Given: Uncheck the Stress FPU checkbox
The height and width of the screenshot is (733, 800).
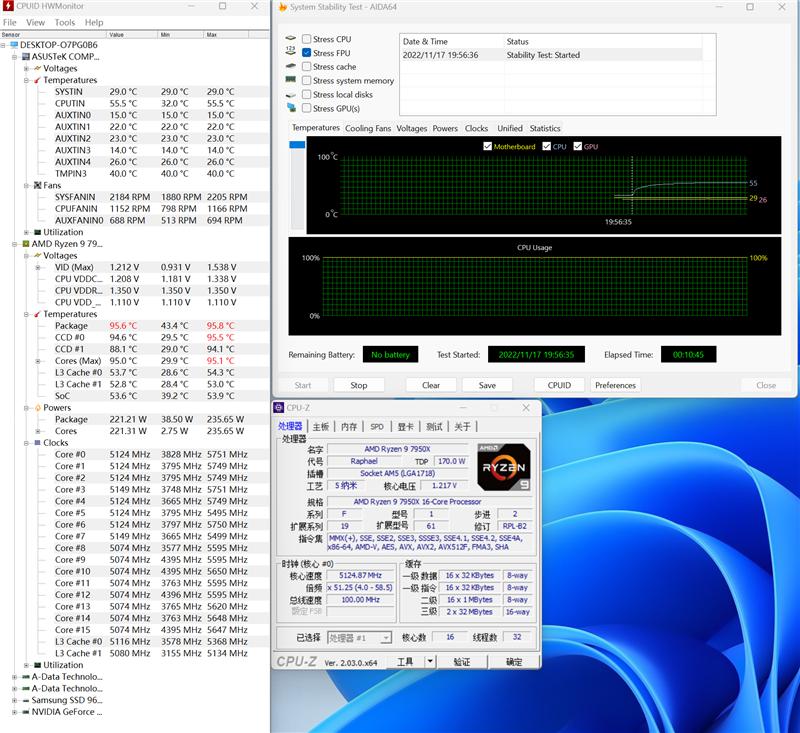Looking at the screenshot, I should (x=306, y=53).
